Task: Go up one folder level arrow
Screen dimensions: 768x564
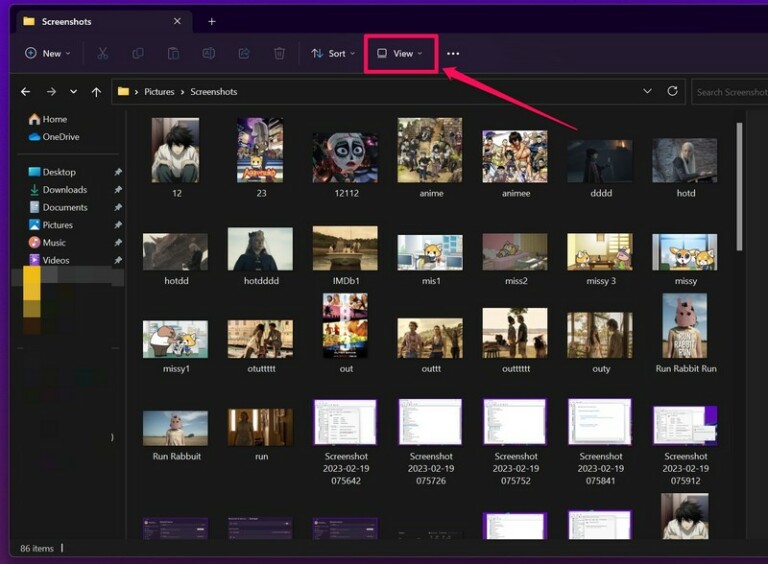Action: coord(96,92)
